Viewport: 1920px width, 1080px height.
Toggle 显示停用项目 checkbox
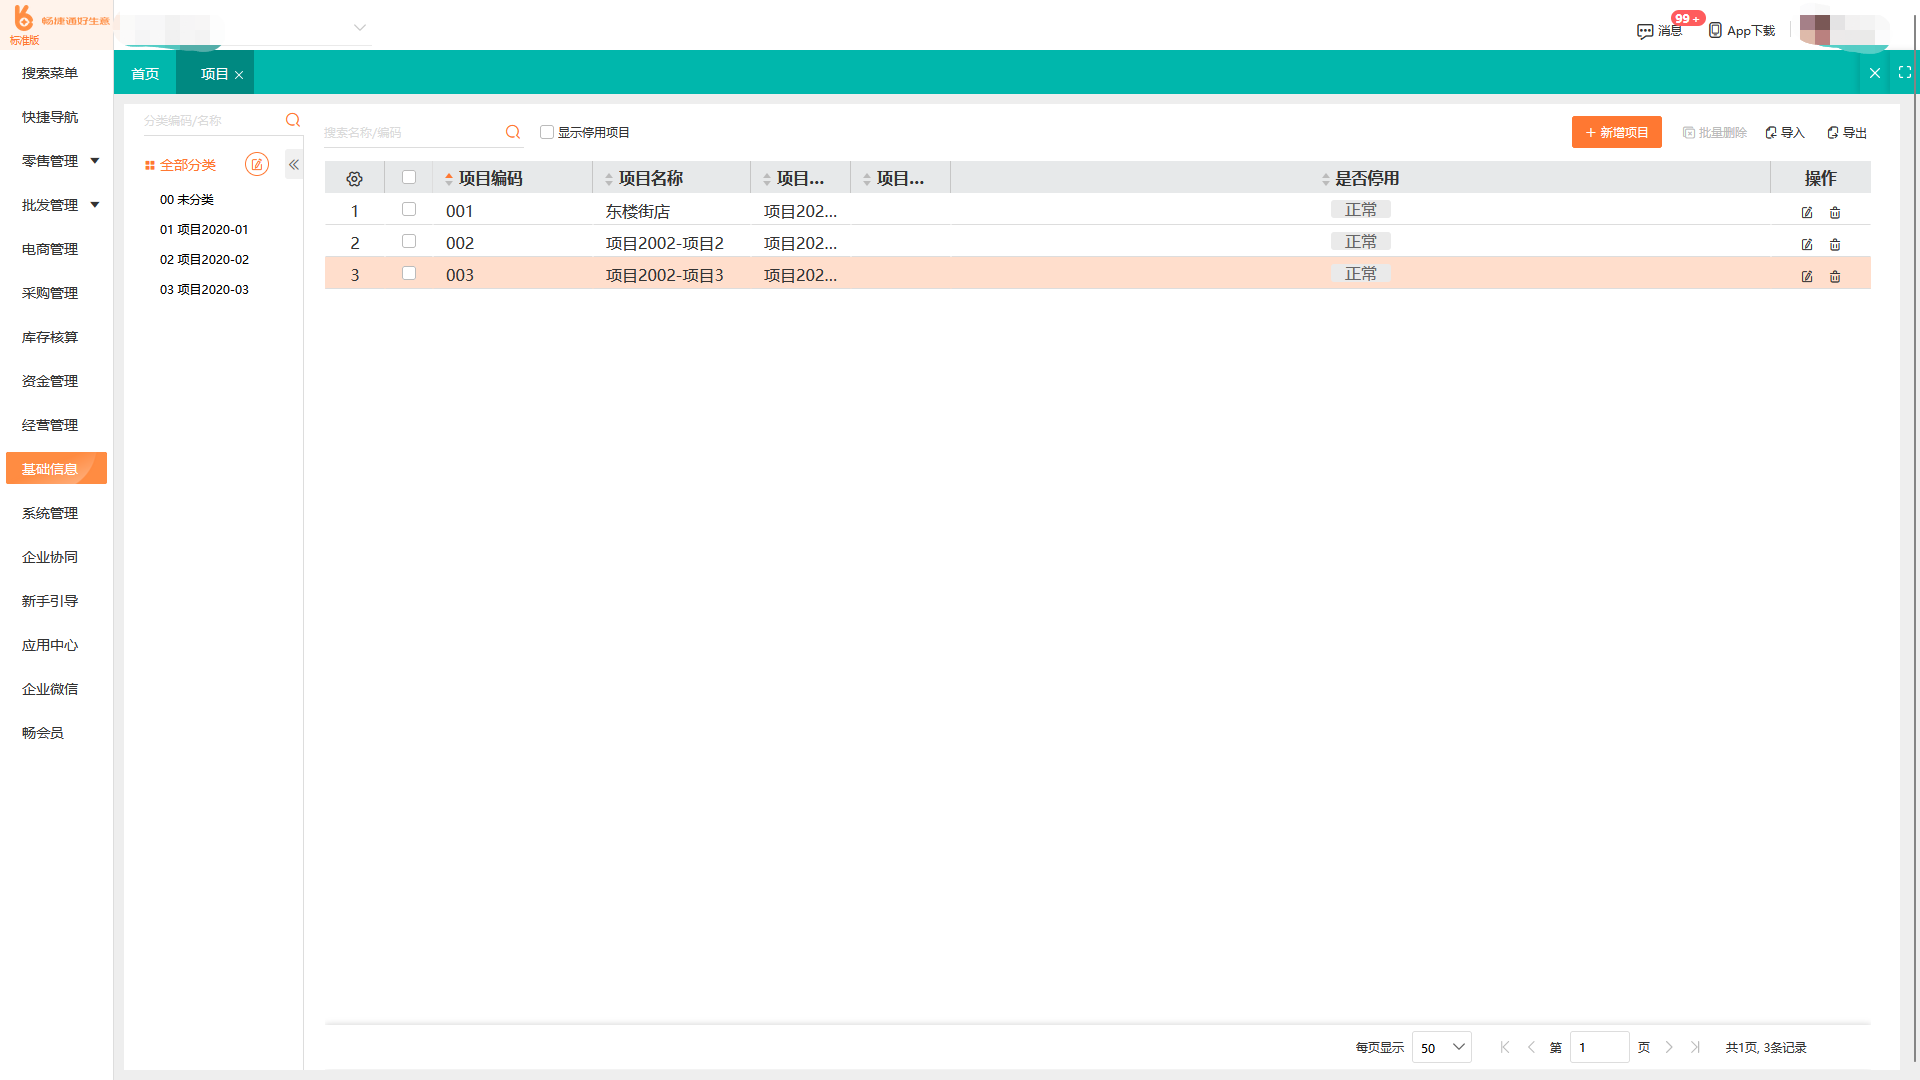(547, 132)
